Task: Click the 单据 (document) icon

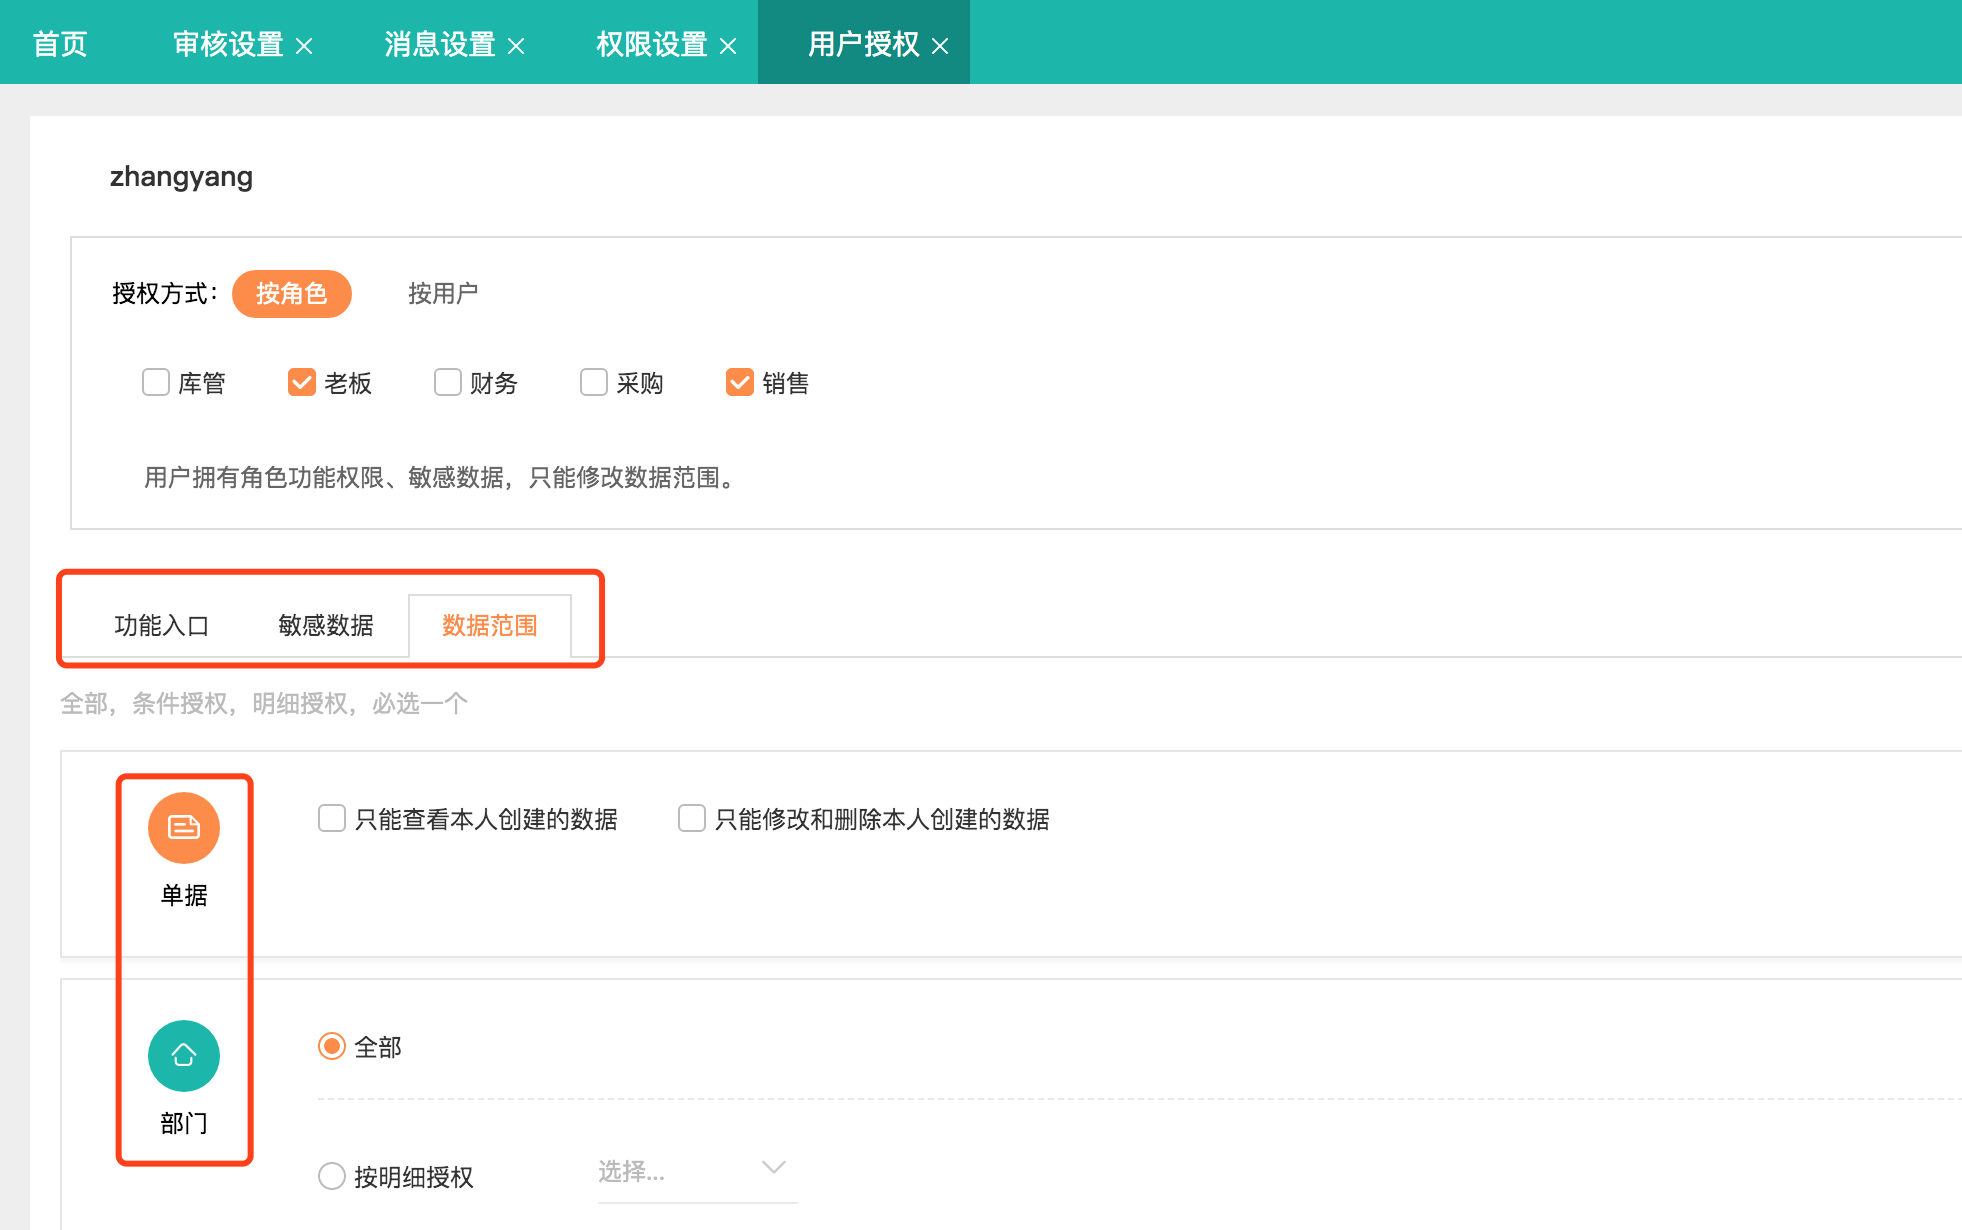Action: click(x=184, y=826)
